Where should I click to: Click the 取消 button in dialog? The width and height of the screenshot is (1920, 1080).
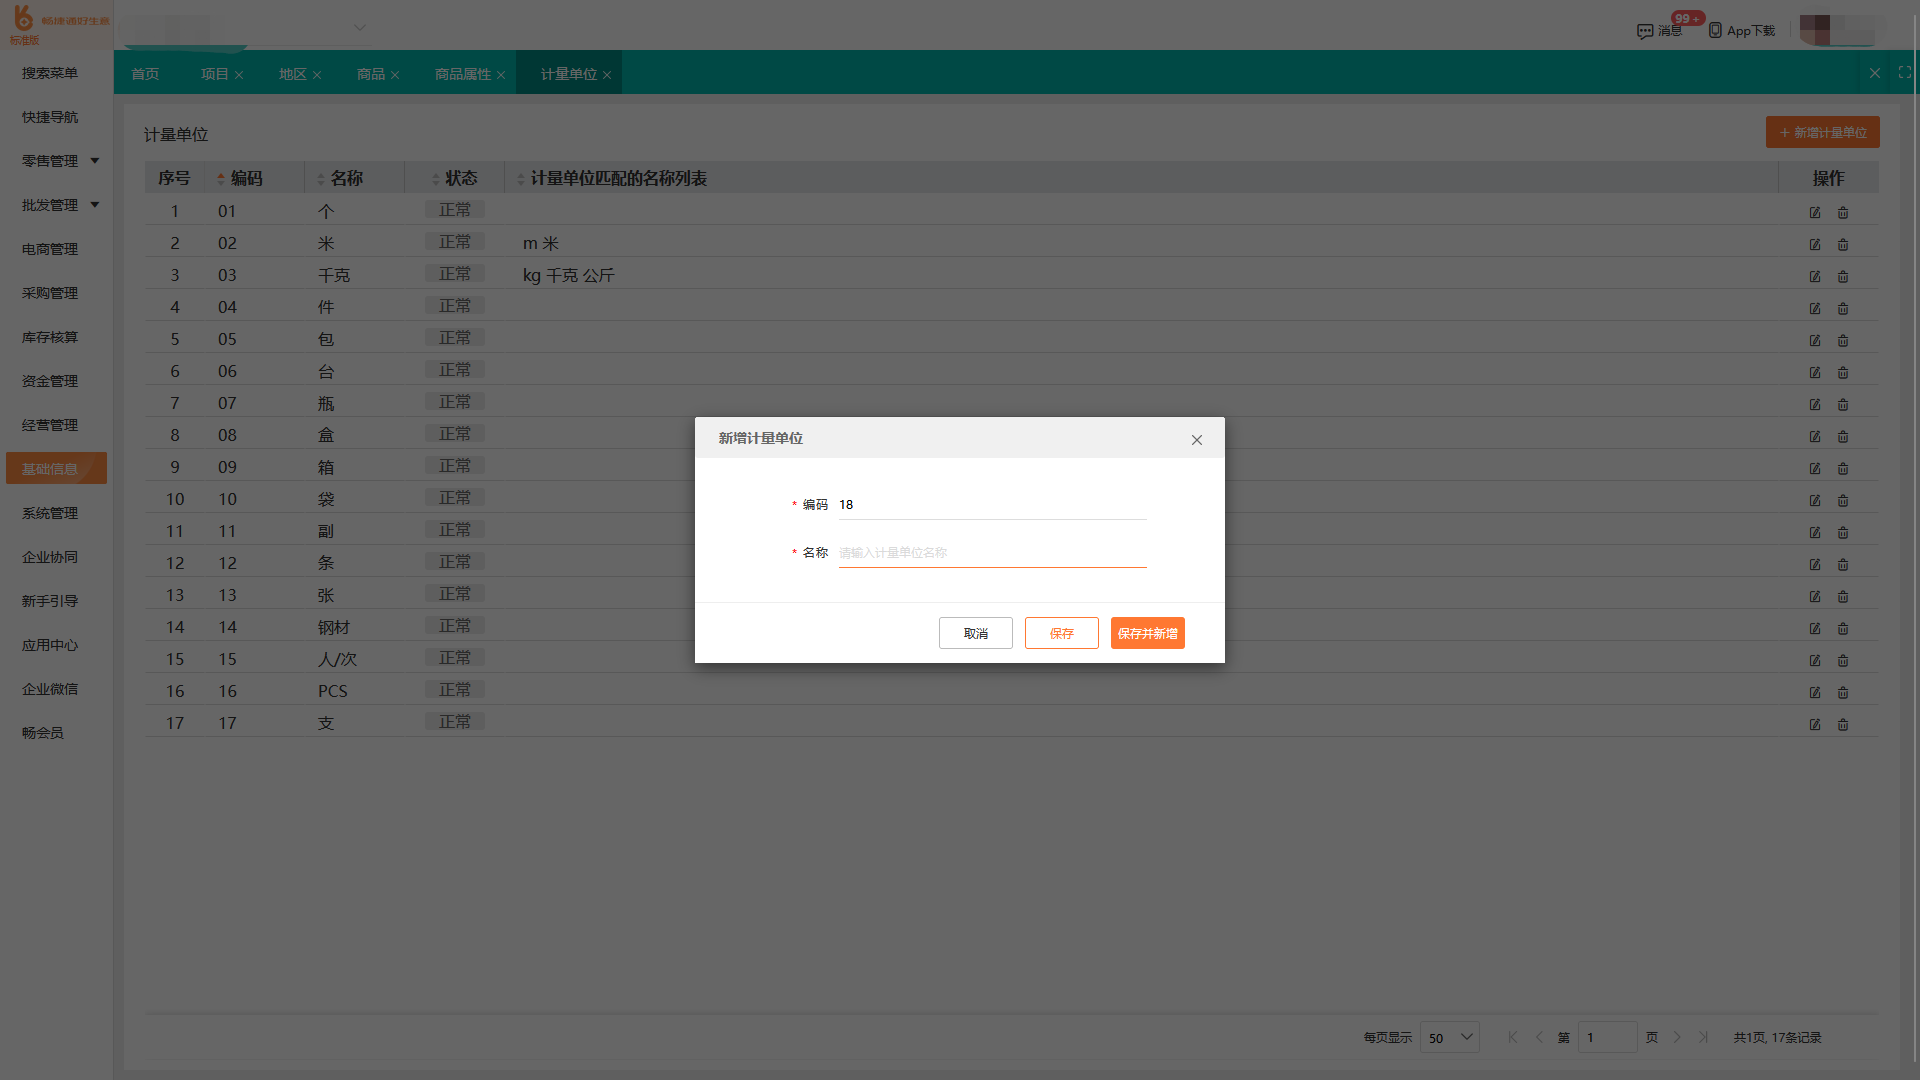(976, 633)
